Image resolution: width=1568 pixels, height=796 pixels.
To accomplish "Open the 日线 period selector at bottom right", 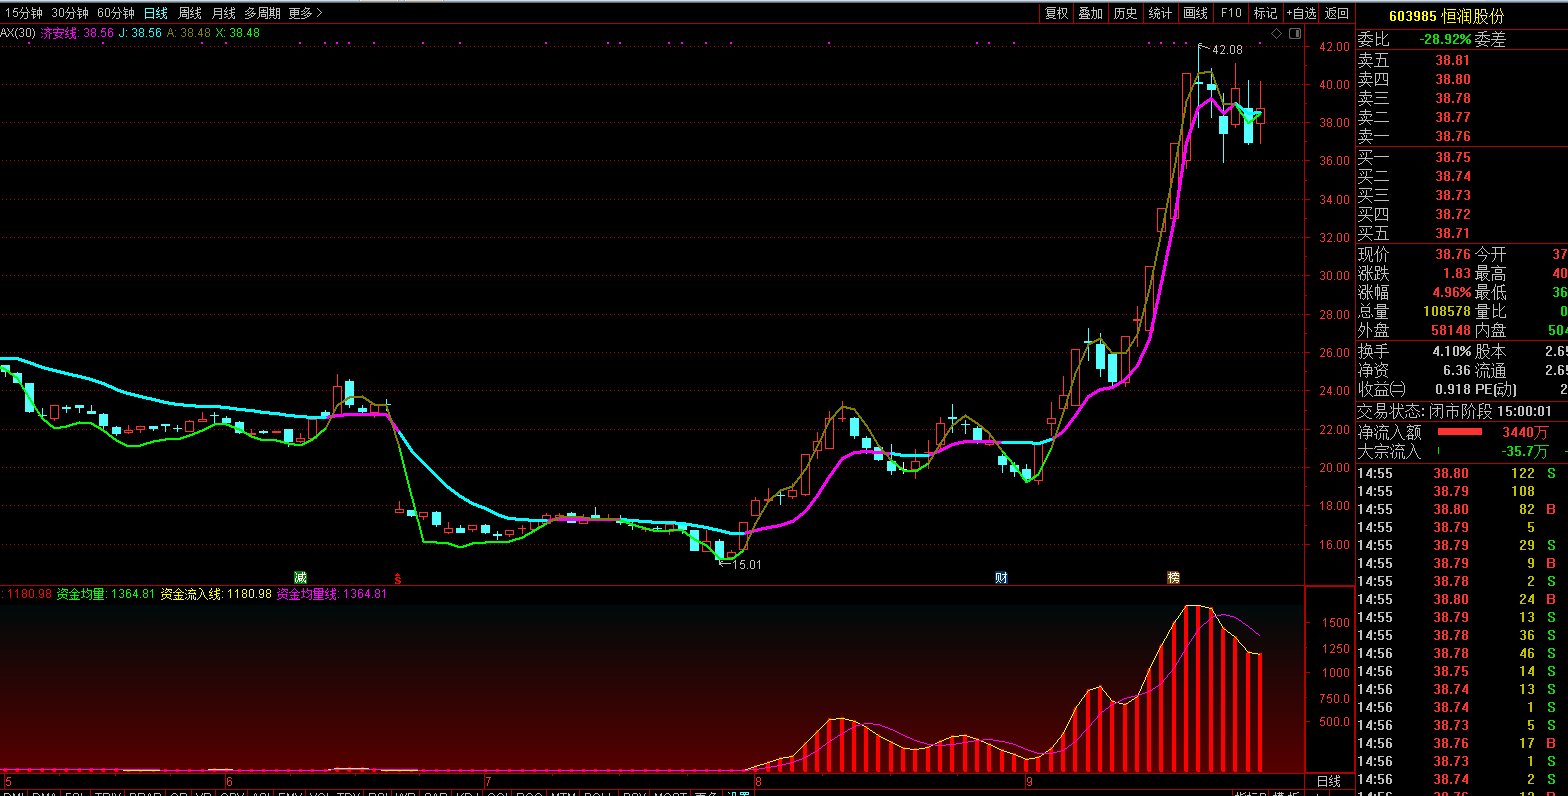I will click(1328, 781).
